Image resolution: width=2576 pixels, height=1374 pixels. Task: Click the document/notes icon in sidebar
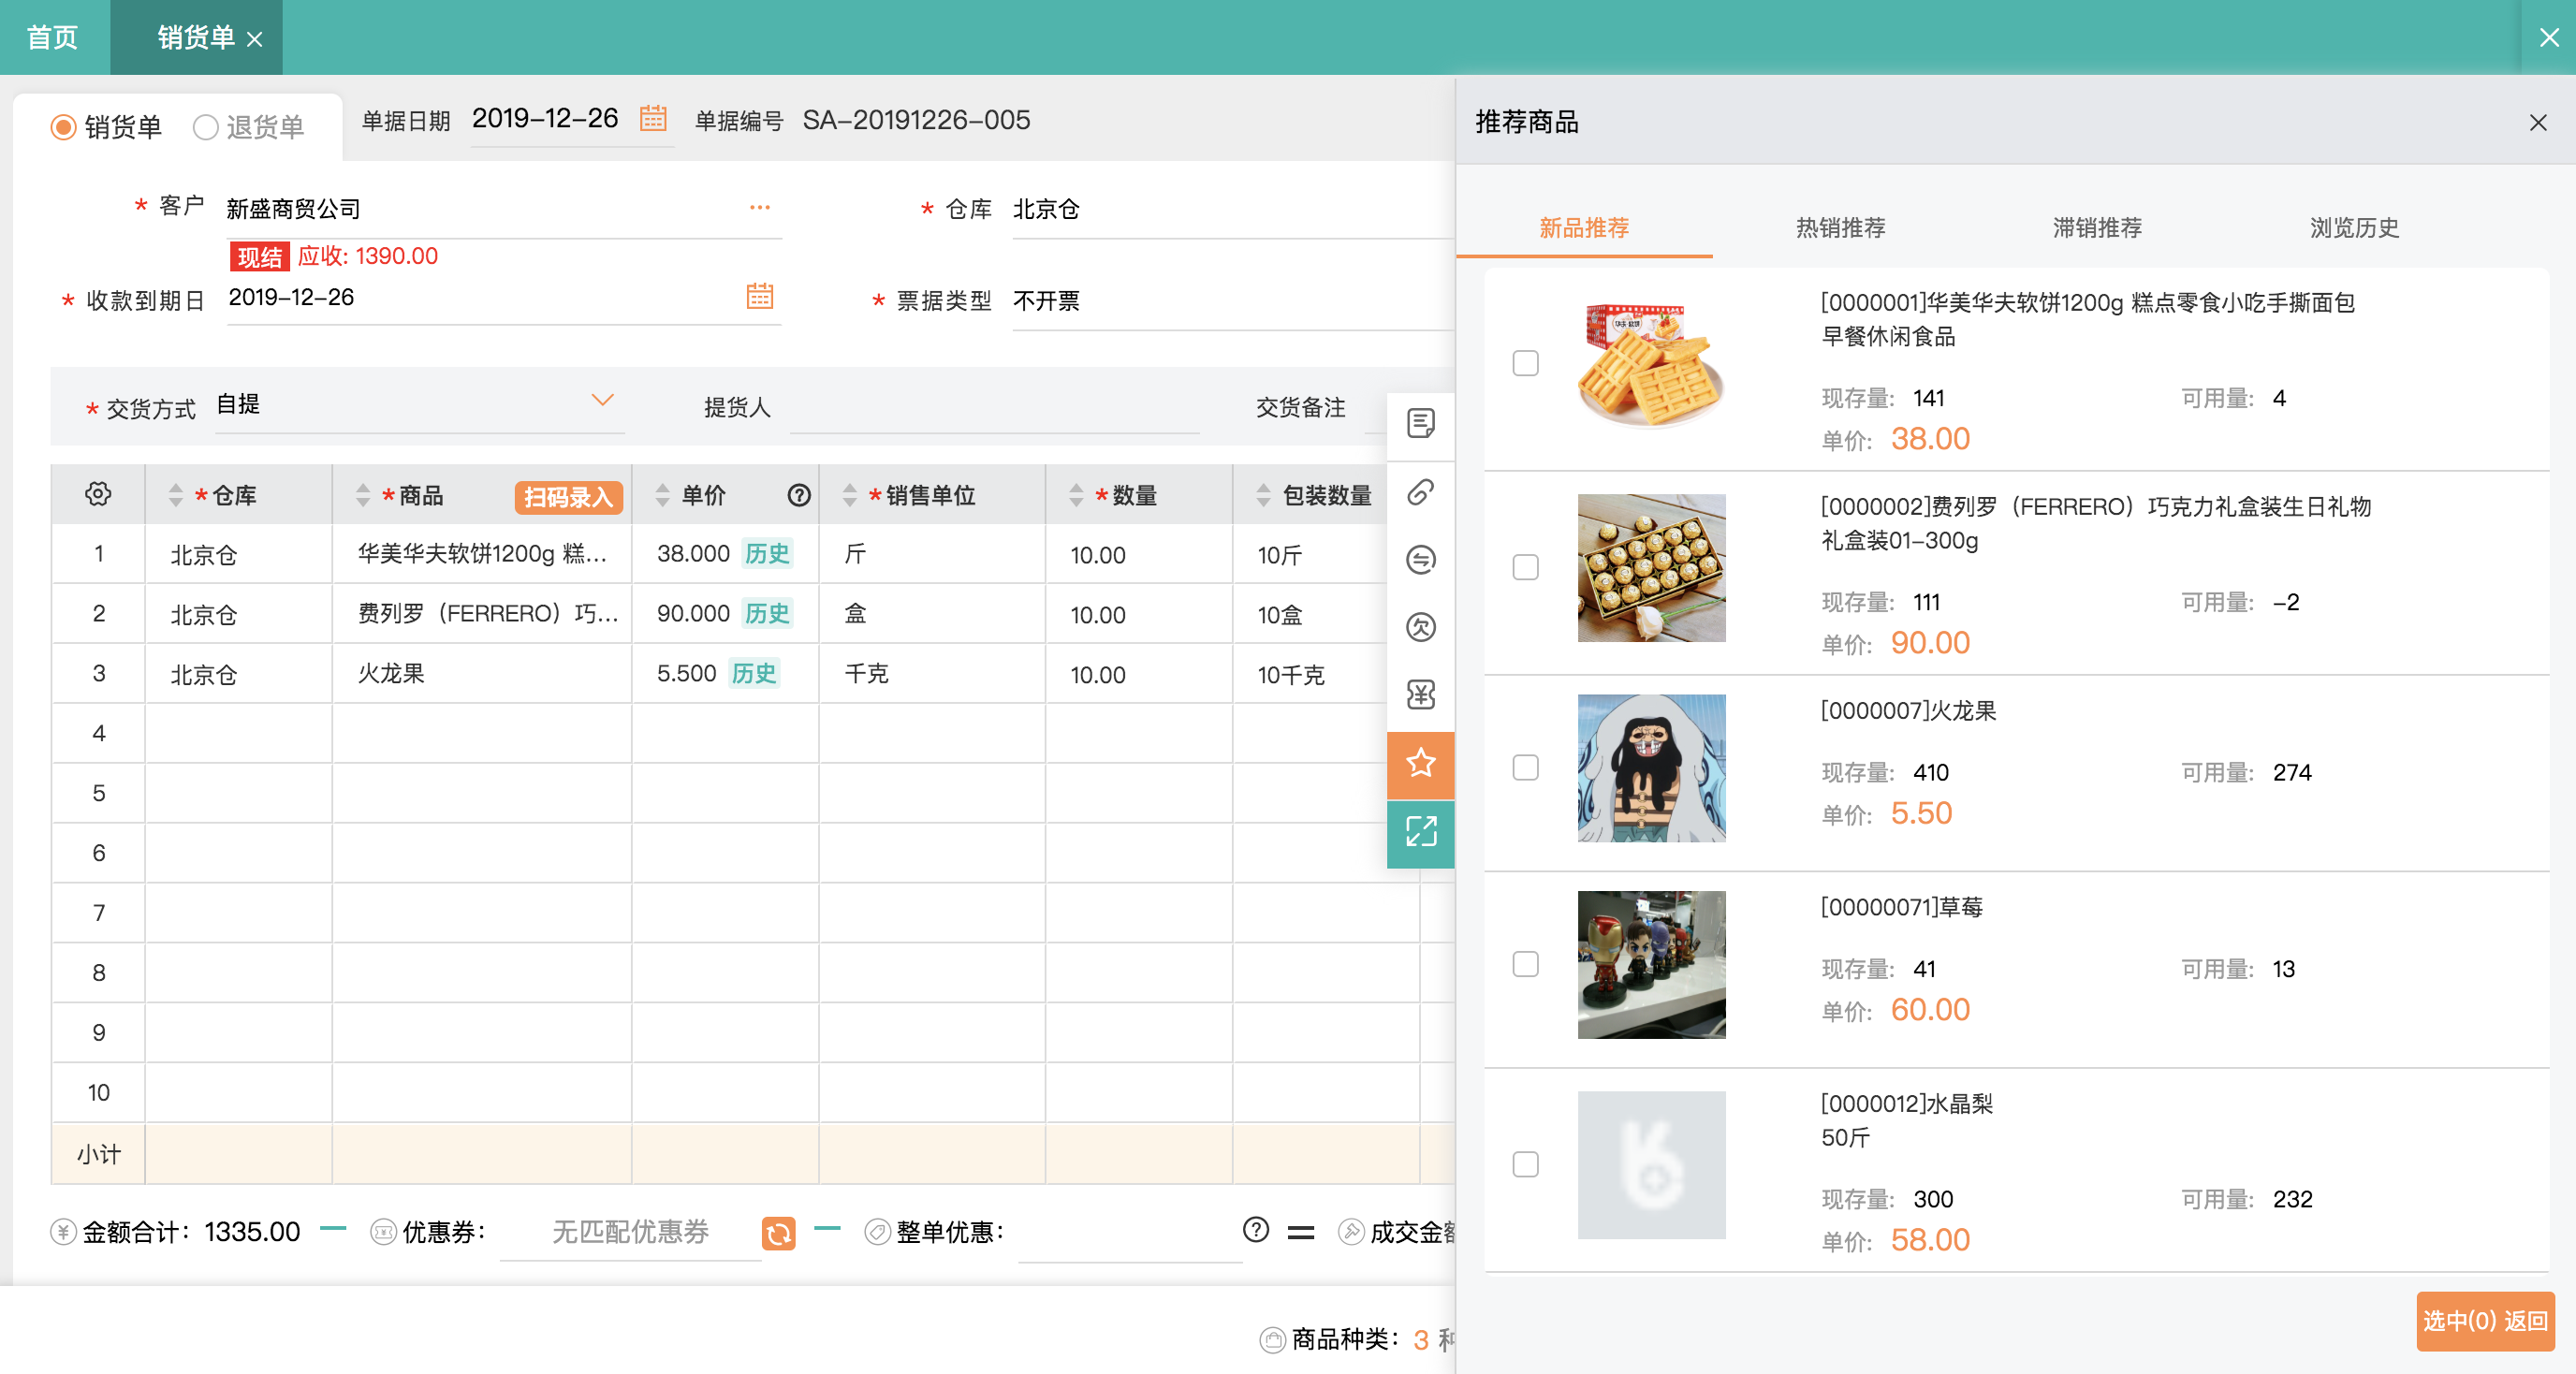click(x=1425, y=422)
